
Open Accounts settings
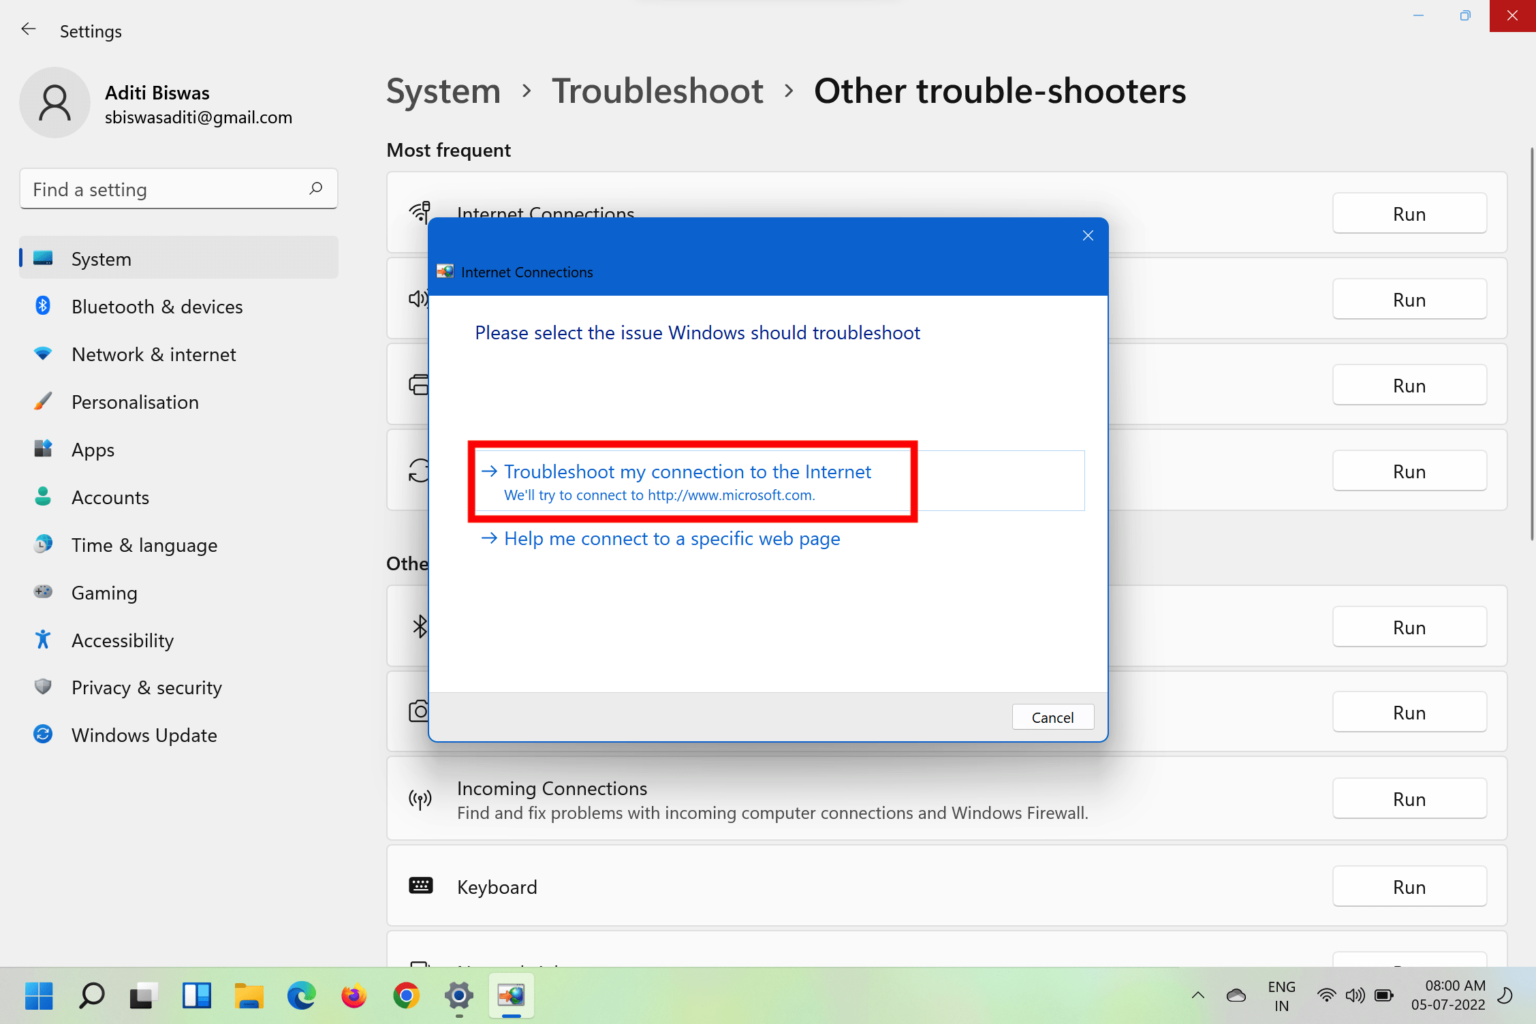[x=110, y=497]
